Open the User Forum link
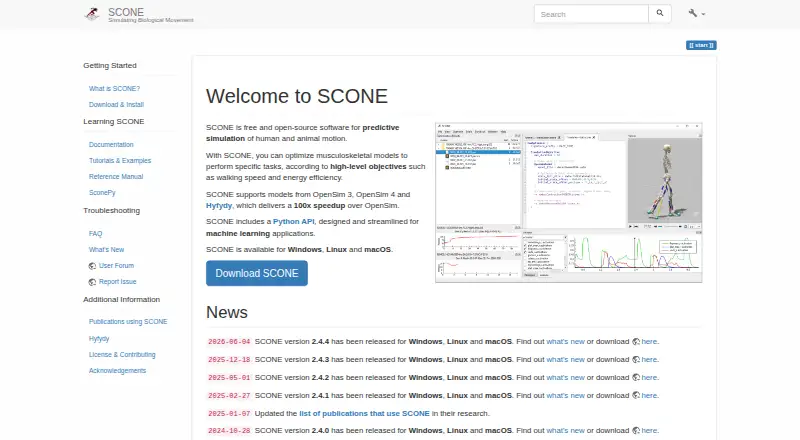Viewport: 800px width, 440px height. pos(116,265)
